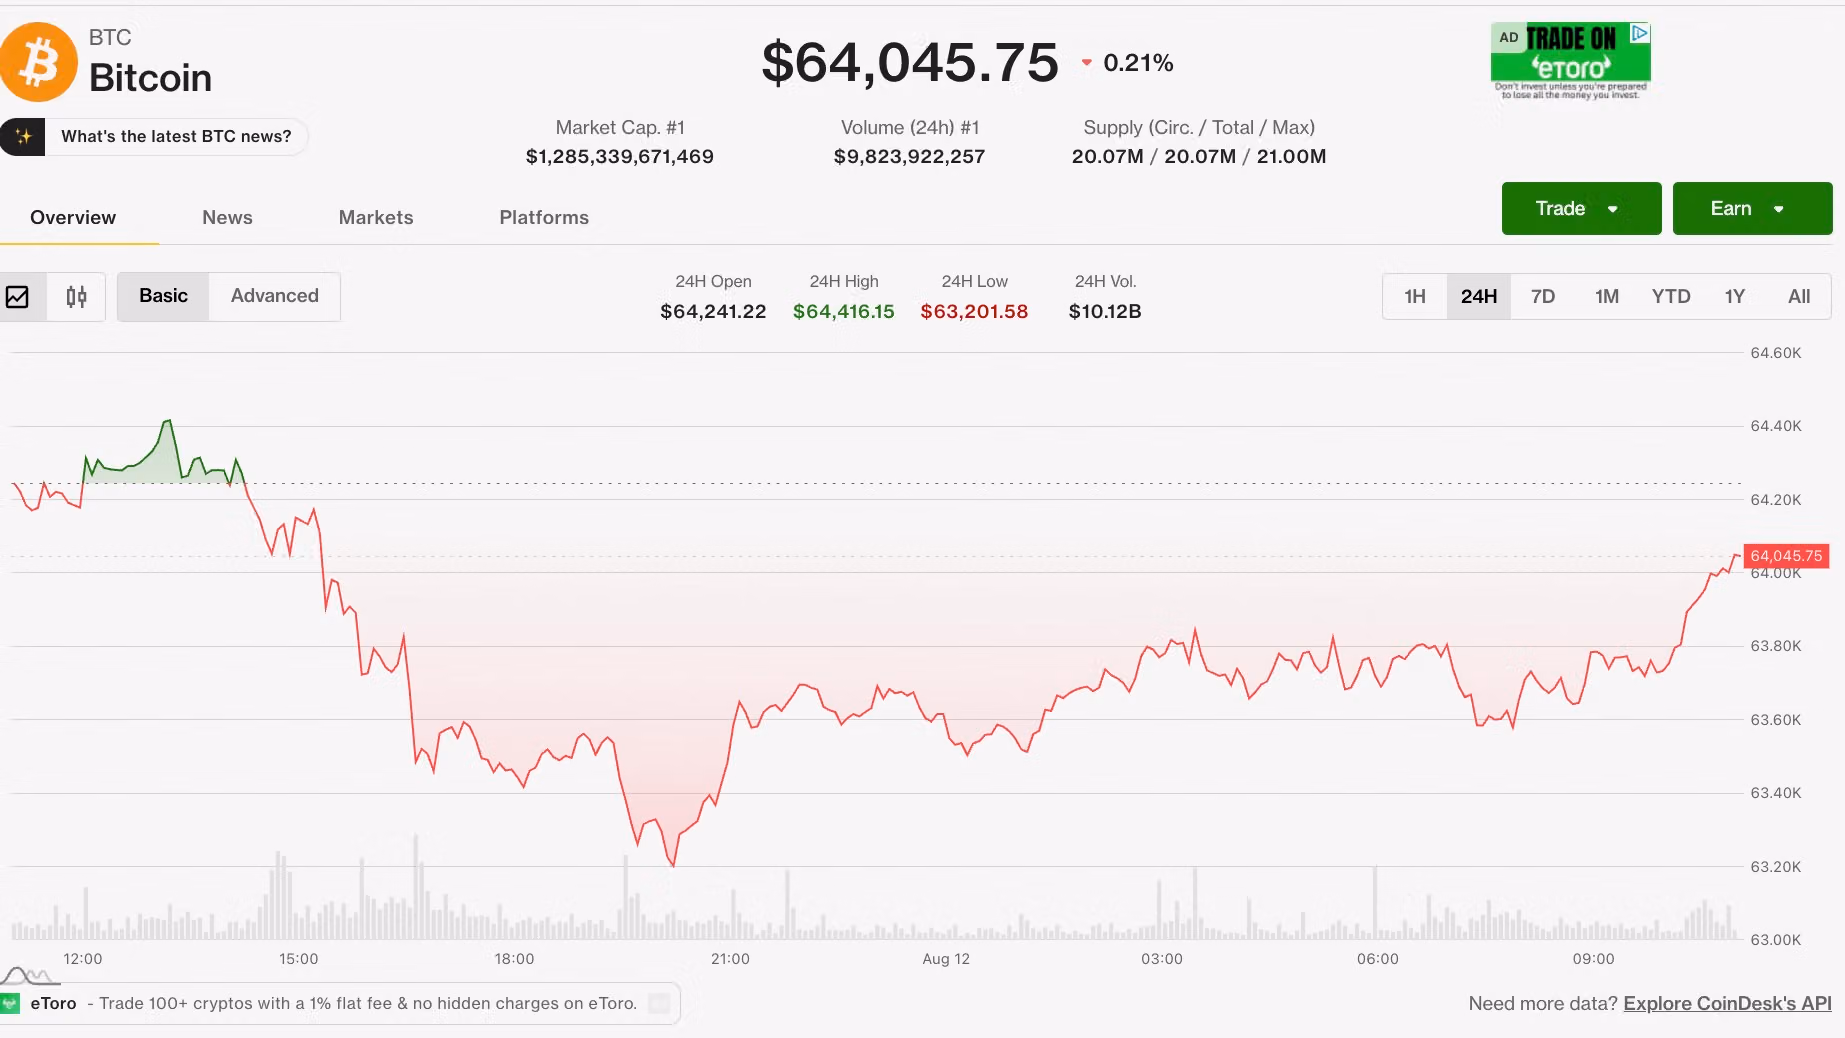Select the line chart view icon
The height and width of the screenshot is (1038, 1845).
coord(18,297)
